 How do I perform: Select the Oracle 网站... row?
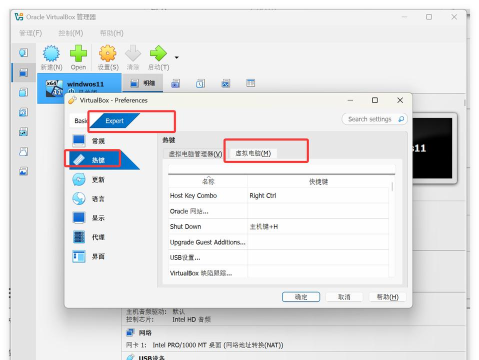pos(279,211)
